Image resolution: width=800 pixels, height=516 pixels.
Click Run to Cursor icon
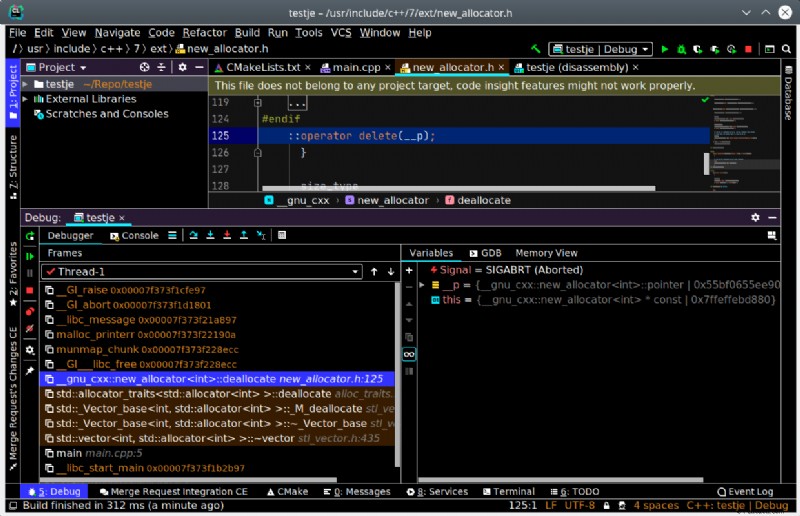[x=261, y=236]
